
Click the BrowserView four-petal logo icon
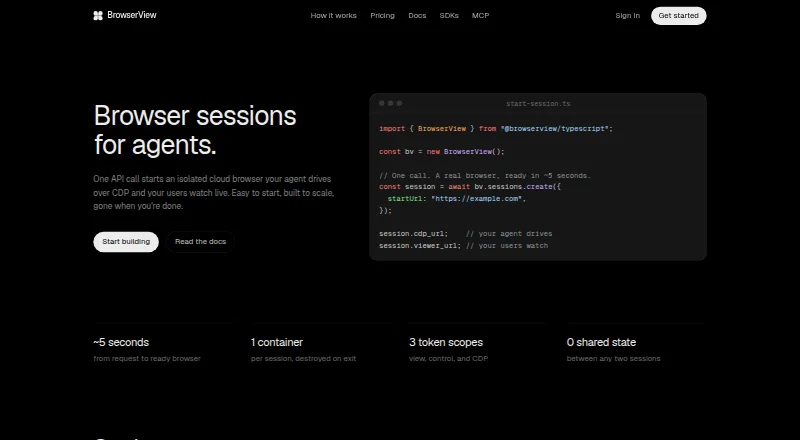tap(98, 15)
